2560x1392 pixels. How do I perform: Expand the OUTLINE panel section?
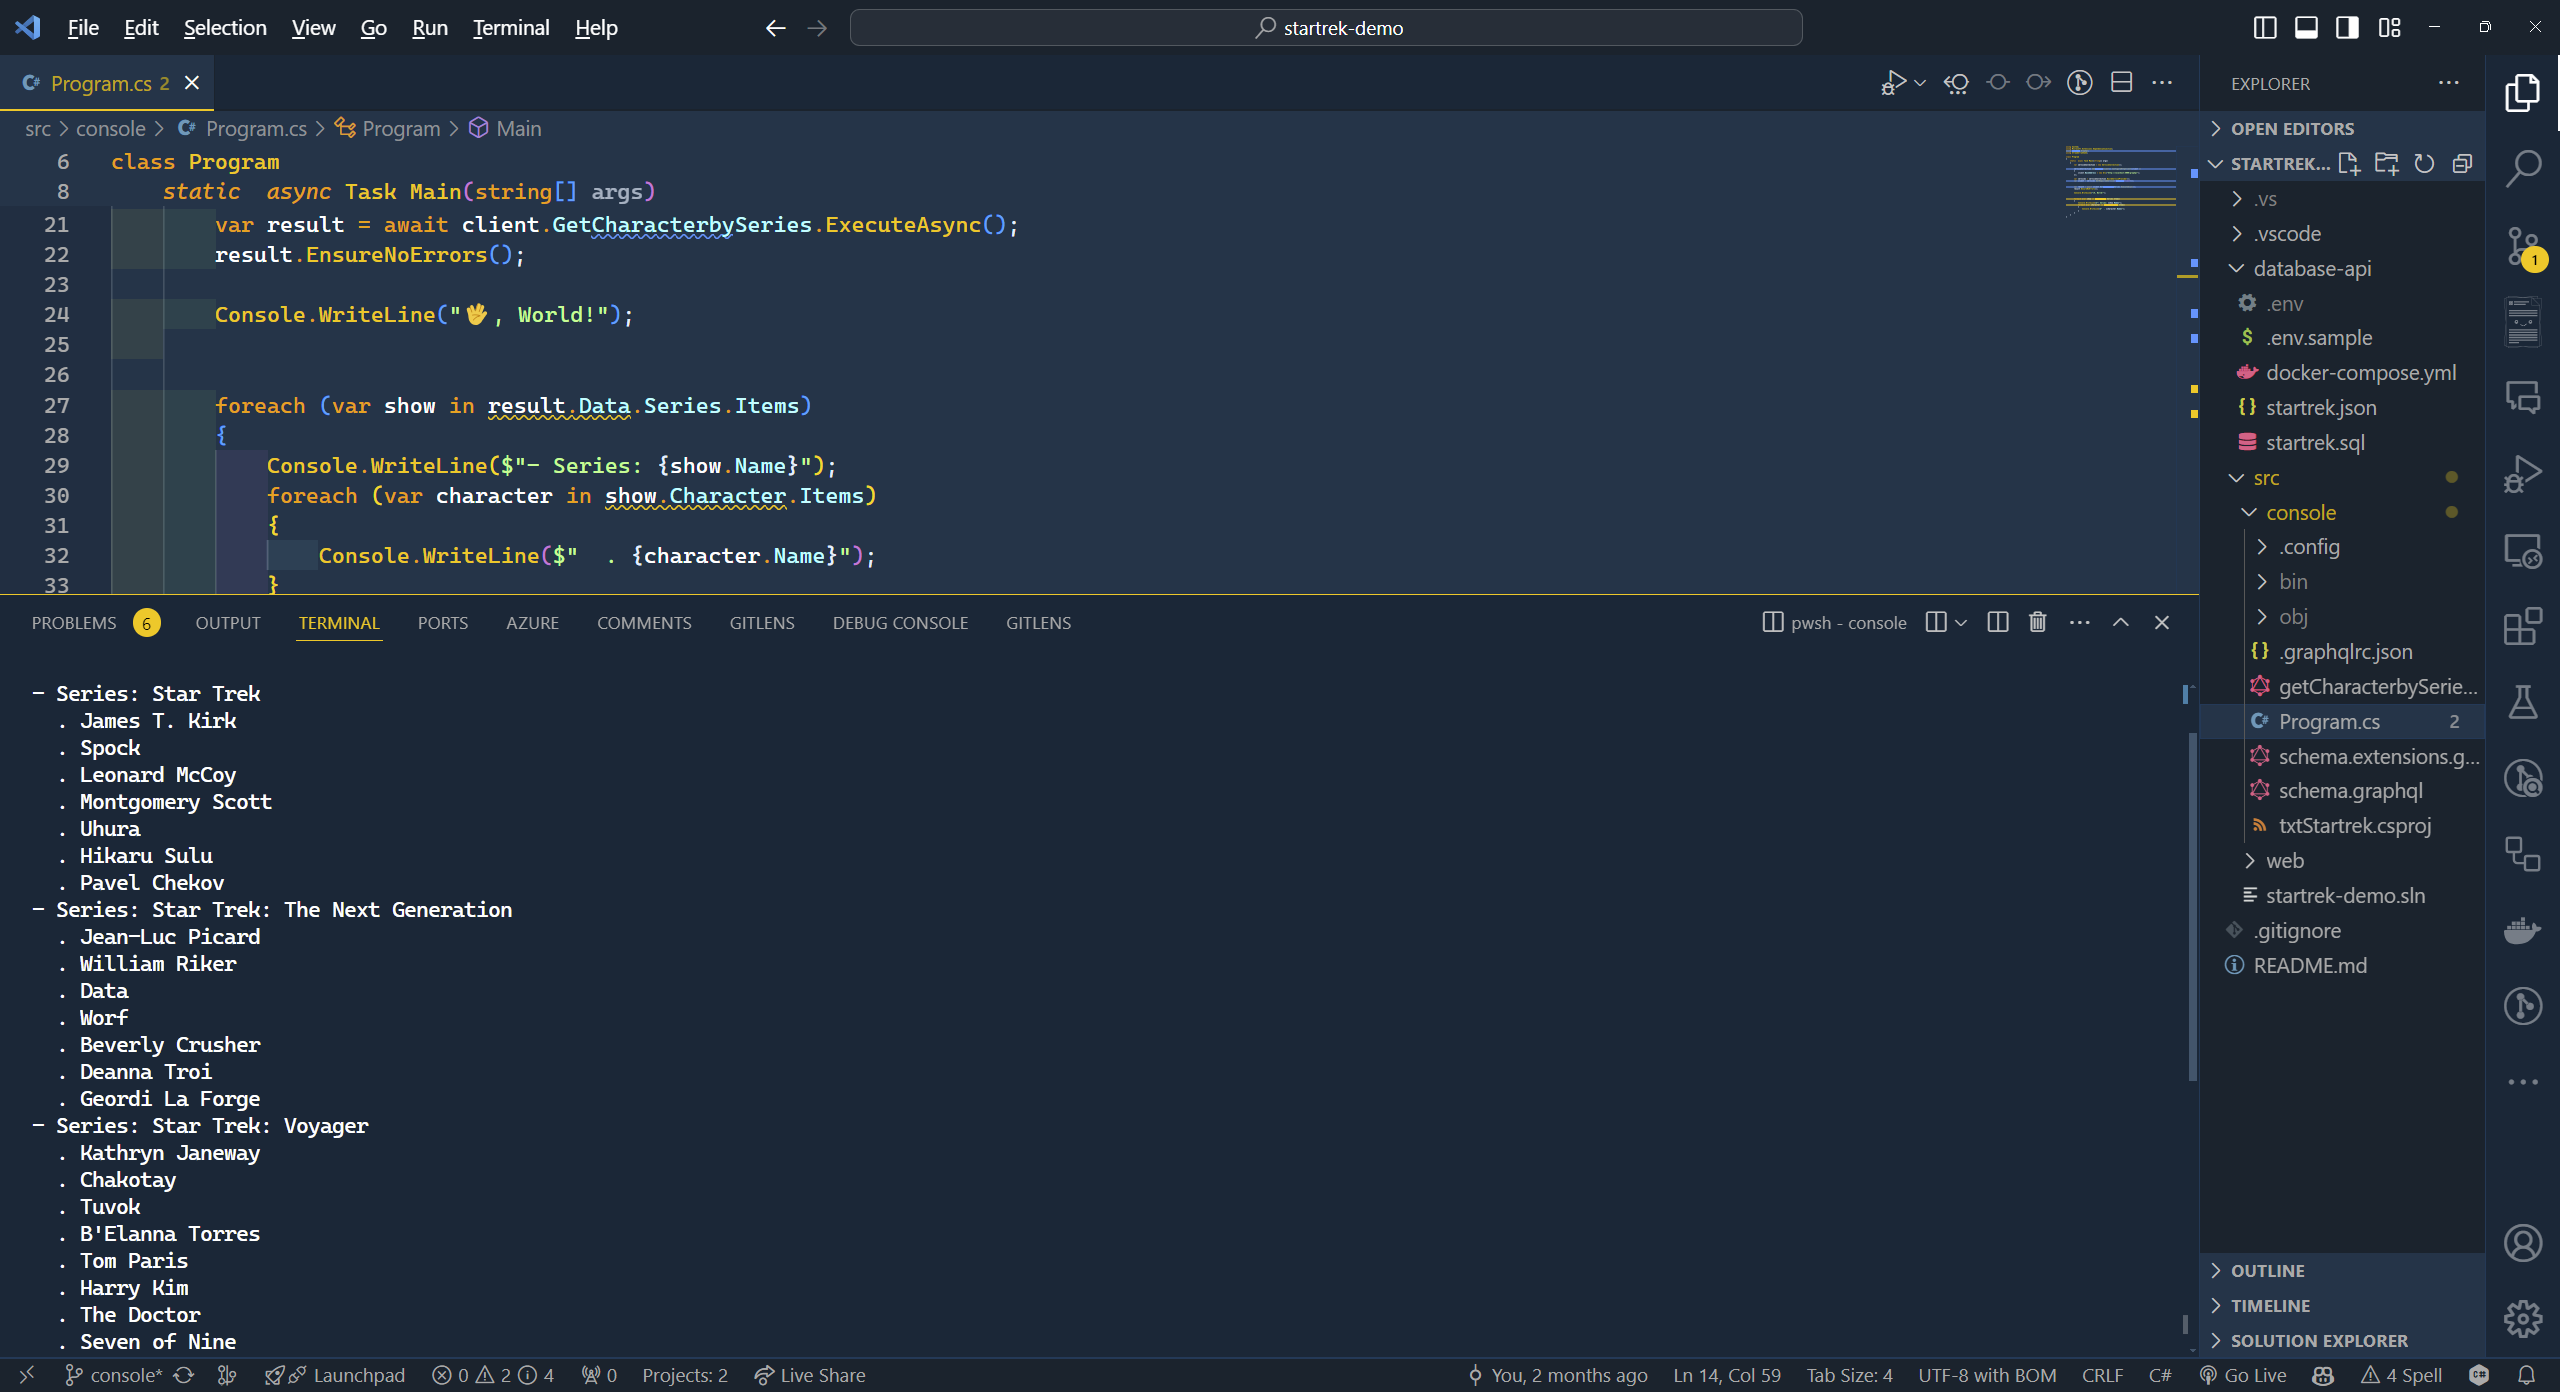tap(2267, 1269)
